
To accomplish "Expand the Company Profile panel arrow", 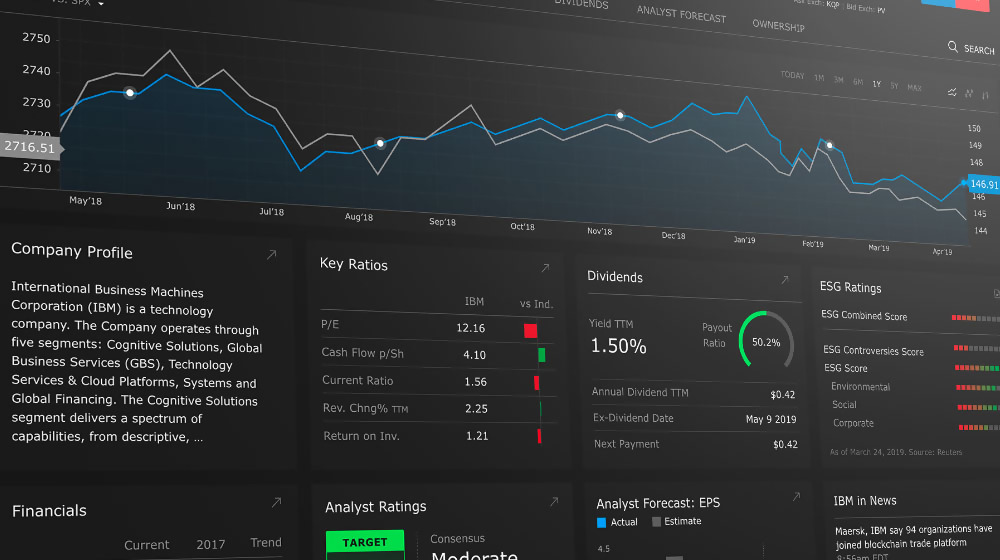I will click(x=271, y=255).
